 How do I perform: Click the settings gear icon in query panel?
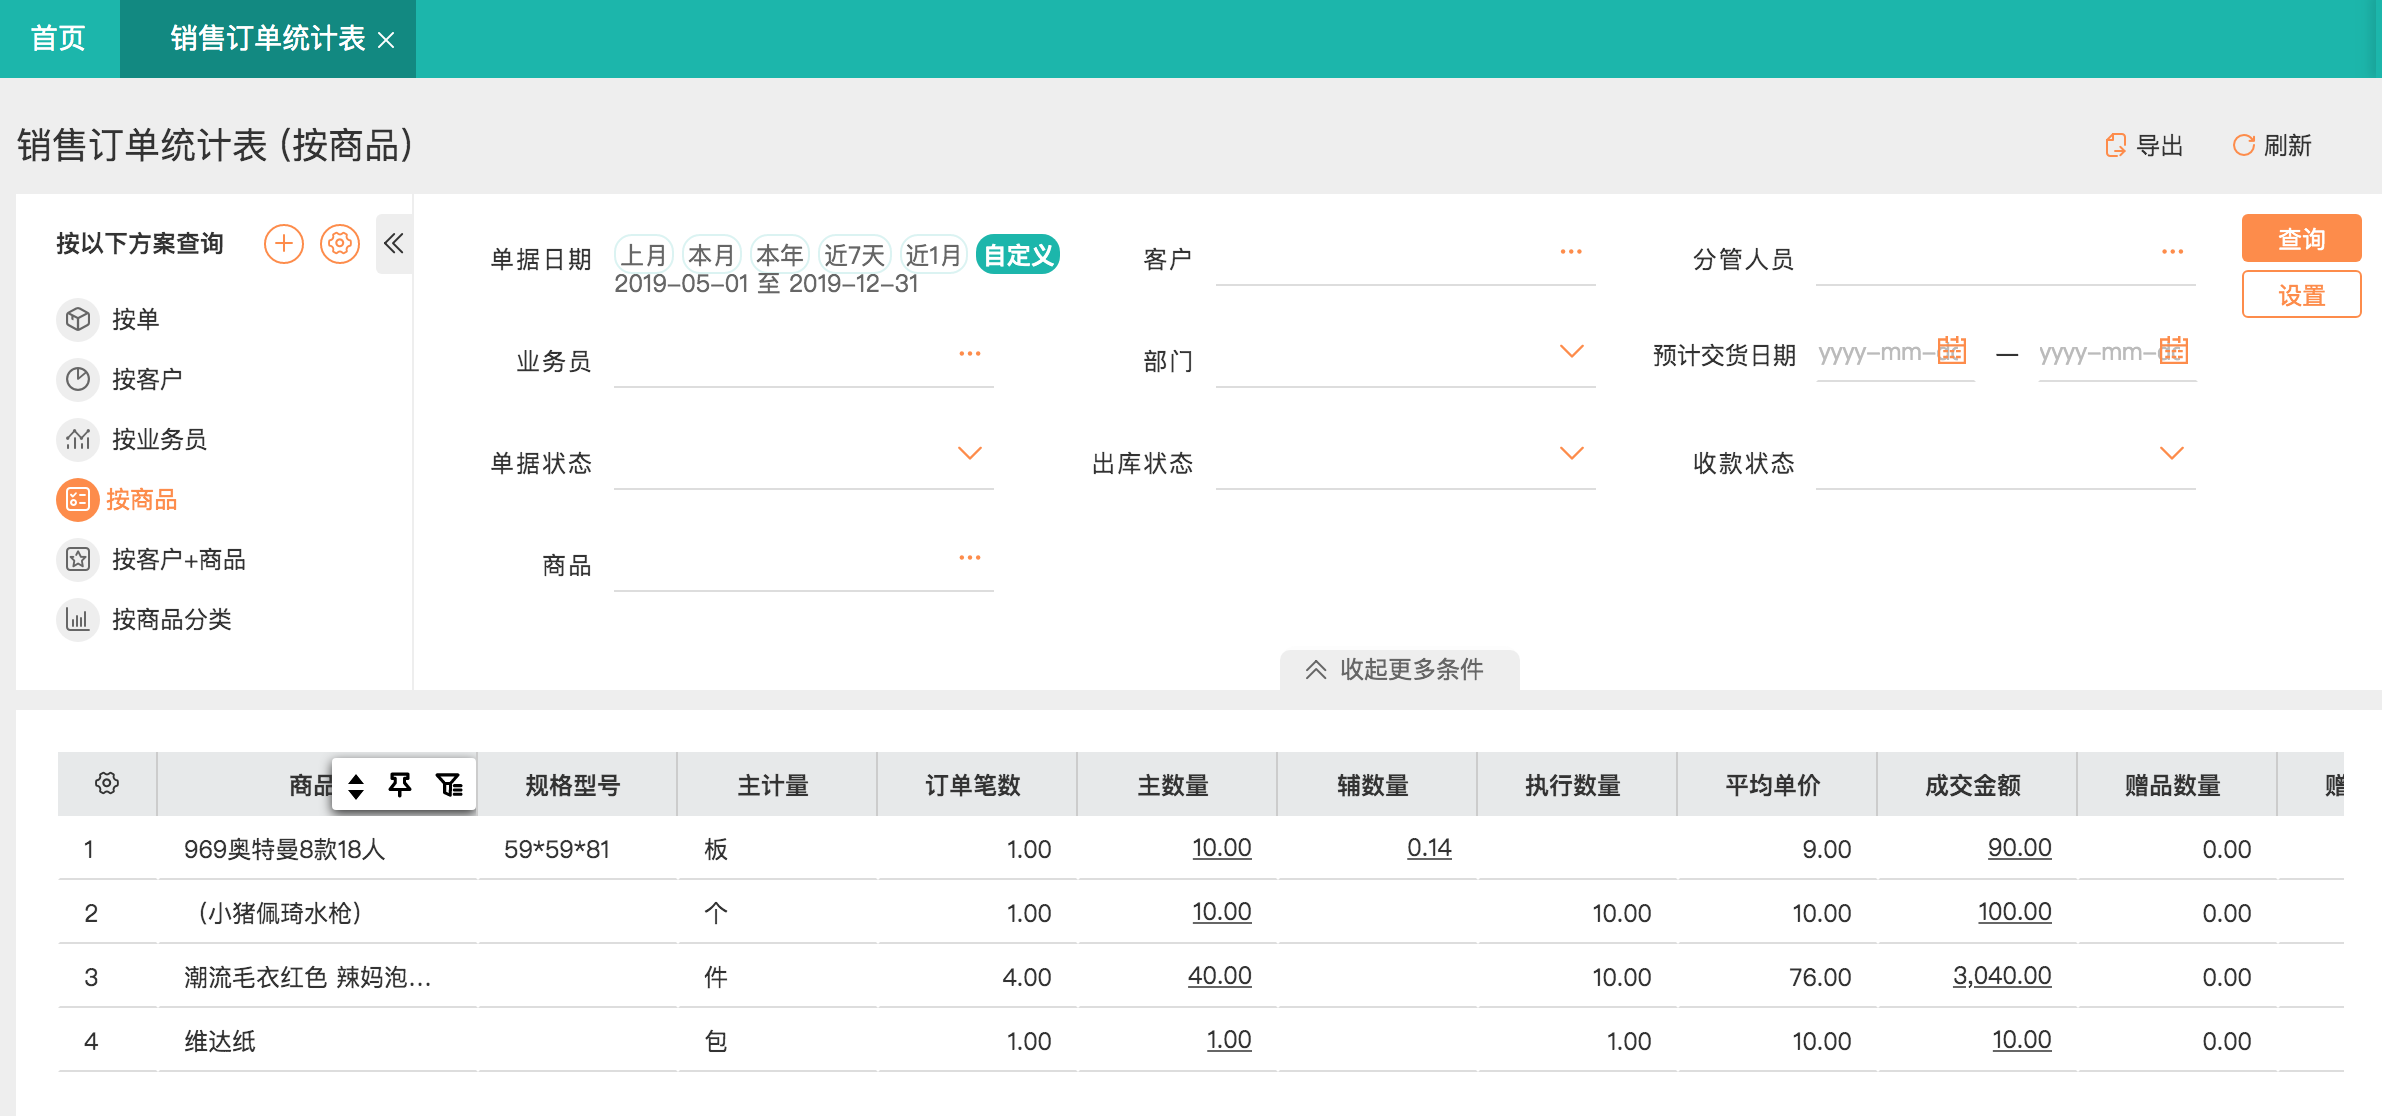[x=336, y=246]
